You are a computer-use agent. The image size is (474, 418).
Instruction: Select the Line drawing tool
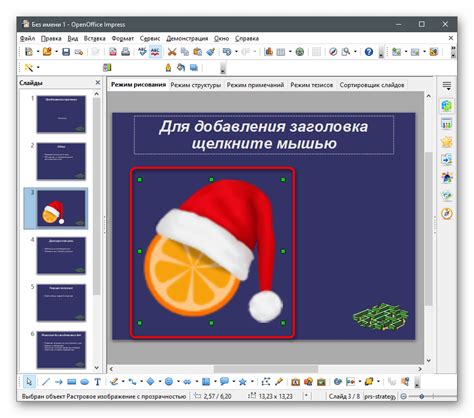[46, 381]
